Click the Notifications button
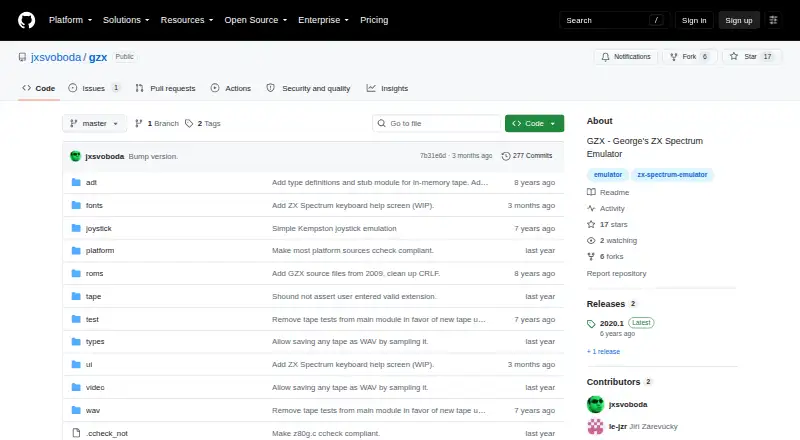Screen dimensions: 800x440 pos(626,57)
